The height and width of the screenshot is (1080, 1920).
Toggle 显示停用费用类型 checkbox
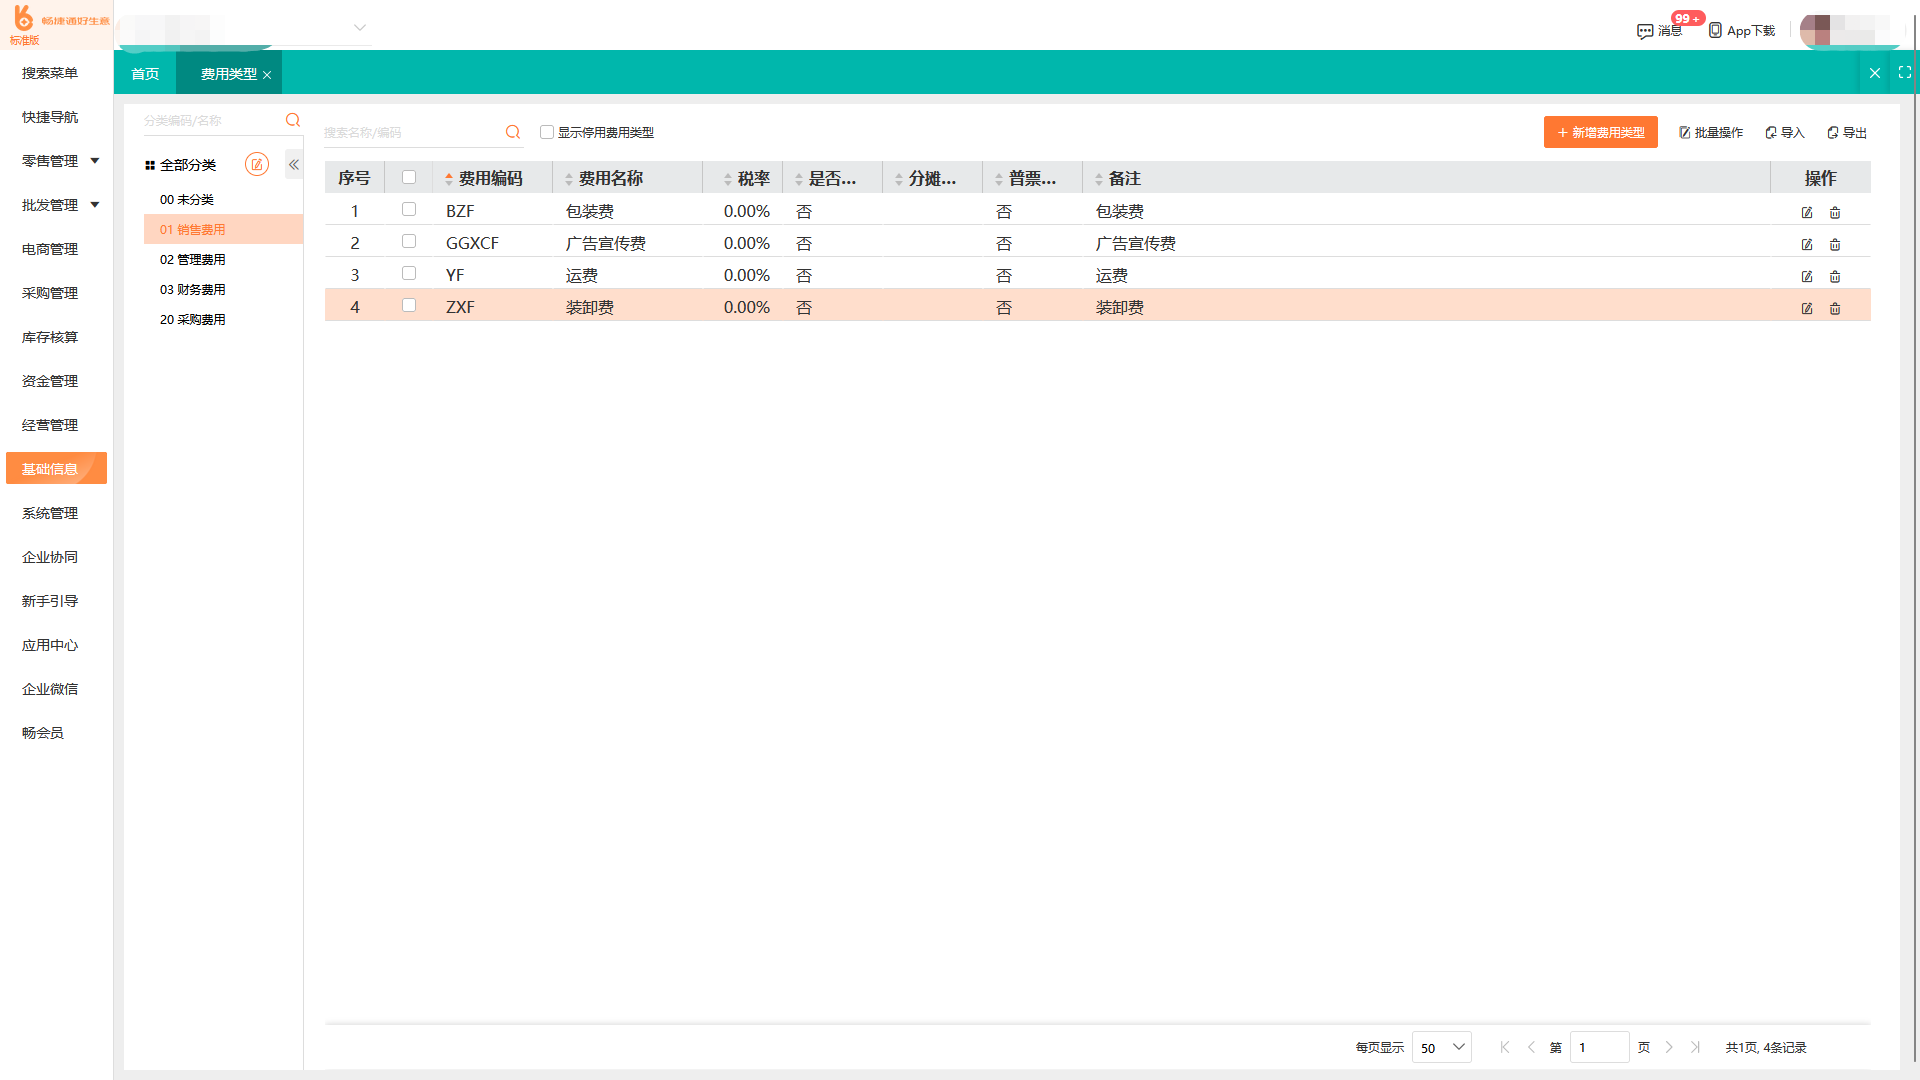tap(546, 132)
